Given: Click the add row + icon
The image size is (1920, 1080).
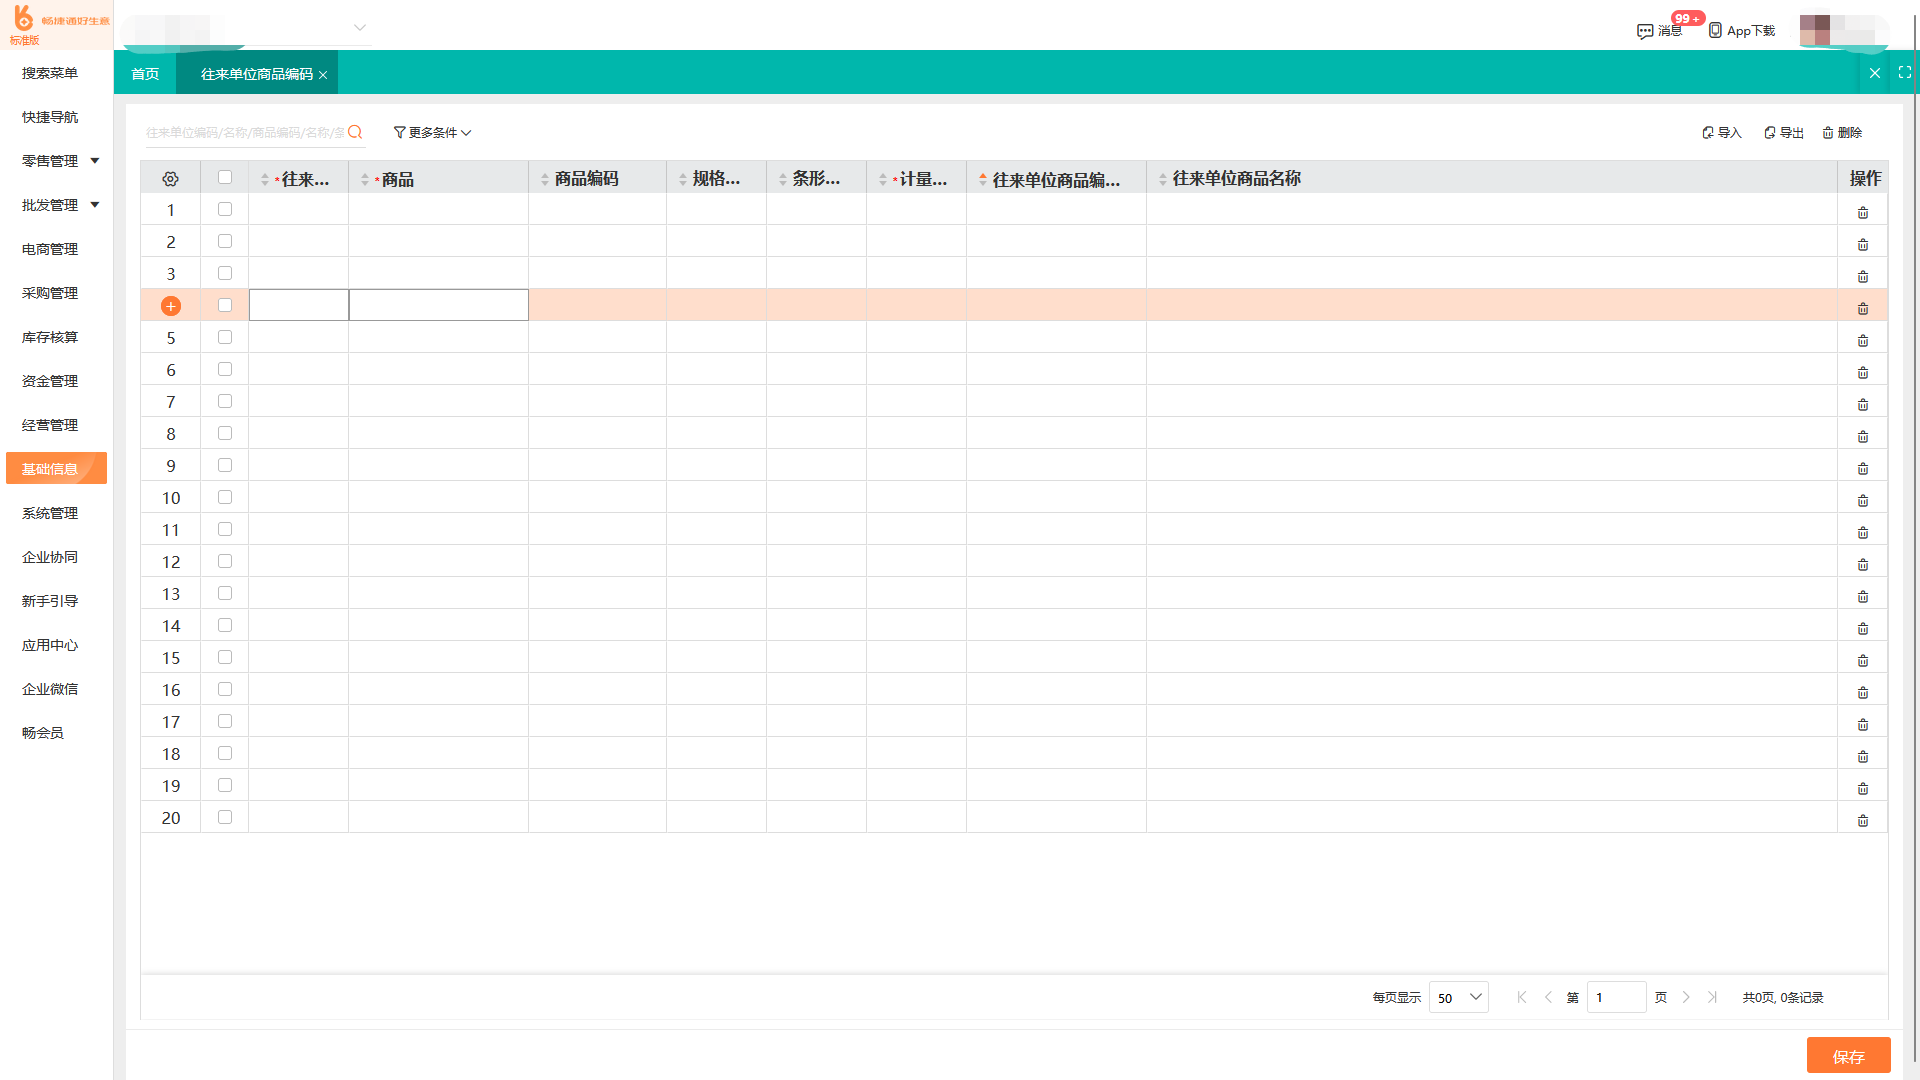Looking at the screenshot, I should 170,306.
